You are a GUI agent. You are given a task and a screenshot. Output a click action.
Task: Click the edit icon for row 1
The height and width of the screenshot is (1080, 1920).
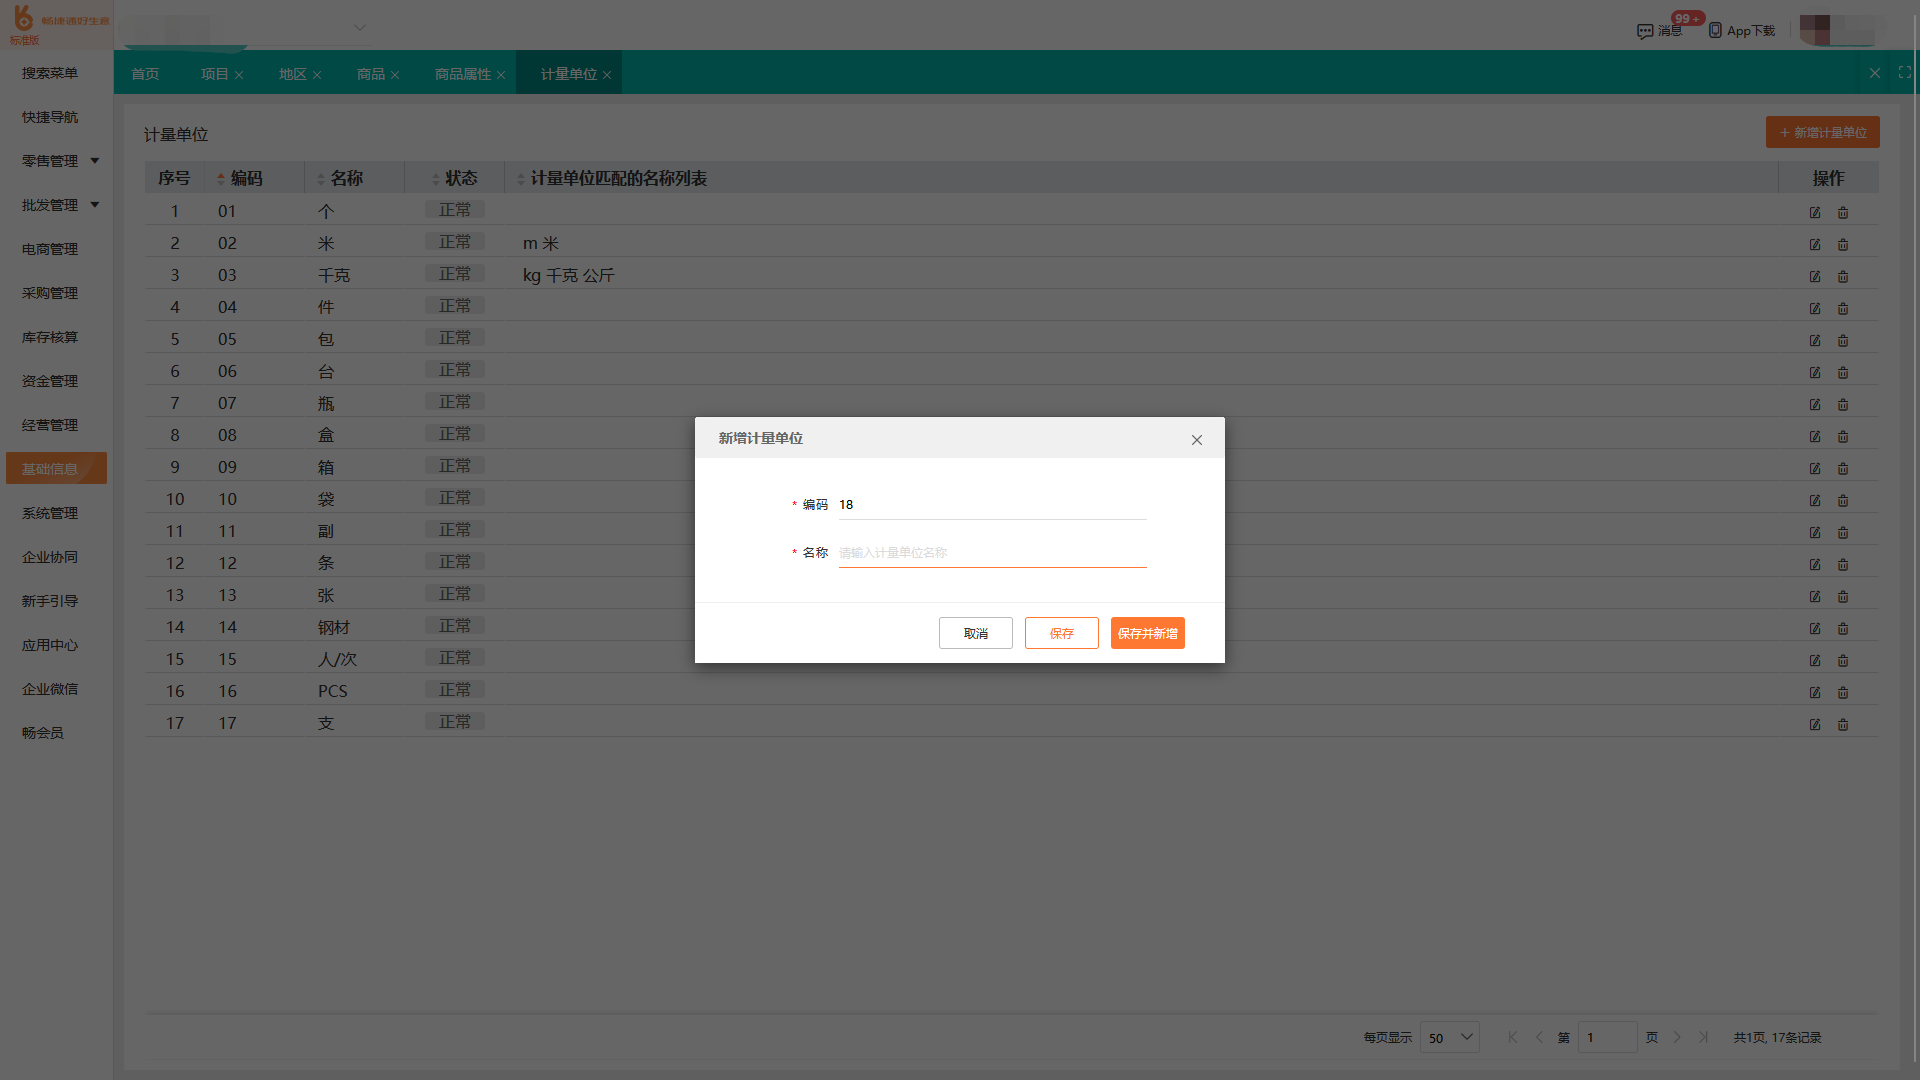[1815, 211]
